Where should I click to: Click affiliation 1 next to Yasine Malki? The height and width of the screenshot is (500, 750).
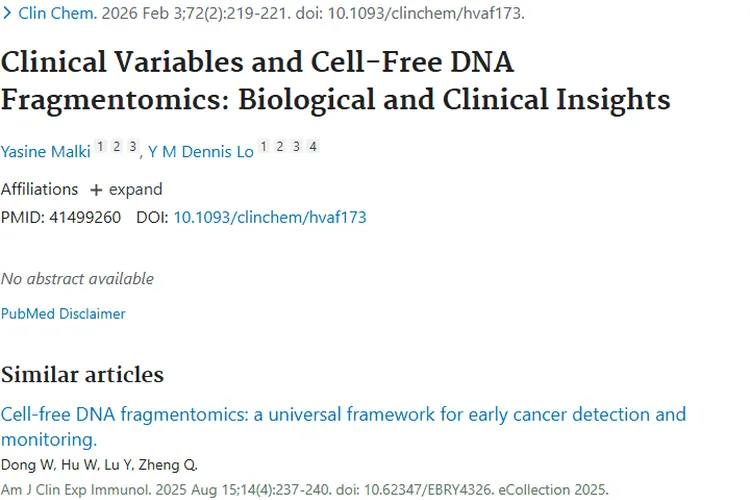pos(100,146)
